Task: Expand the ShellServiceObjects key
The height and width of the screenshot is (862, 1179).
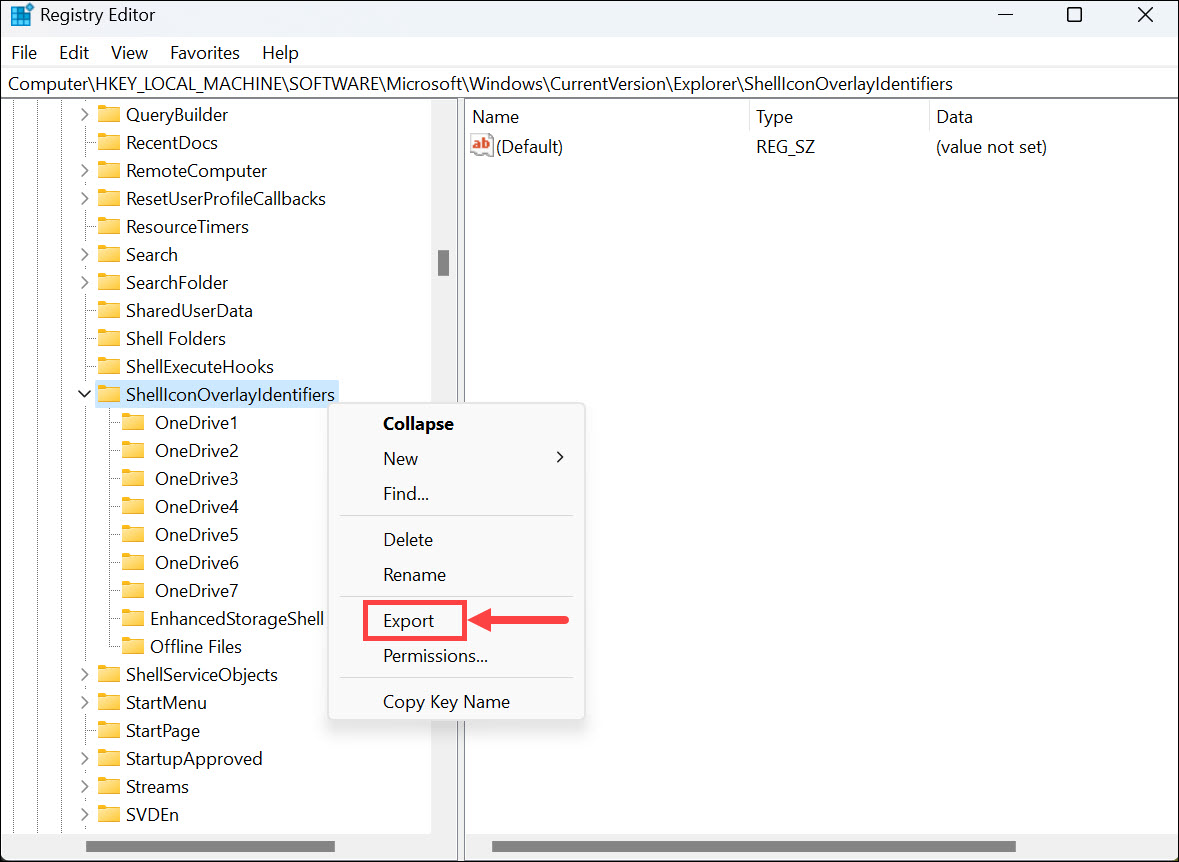Action: point(85,674)
